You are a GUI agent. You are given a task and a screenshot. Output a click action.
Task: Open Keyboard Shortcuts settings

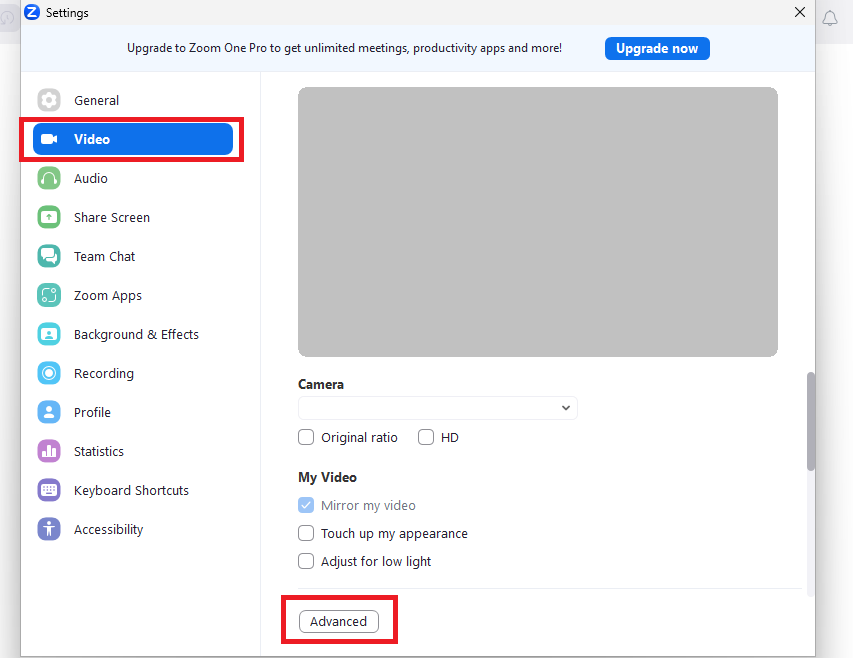tap(133, 490)
